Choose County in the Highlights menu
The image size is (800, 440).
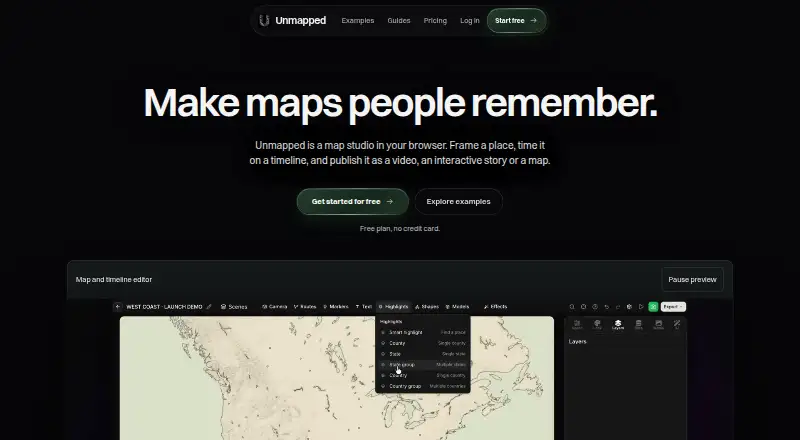423,343
